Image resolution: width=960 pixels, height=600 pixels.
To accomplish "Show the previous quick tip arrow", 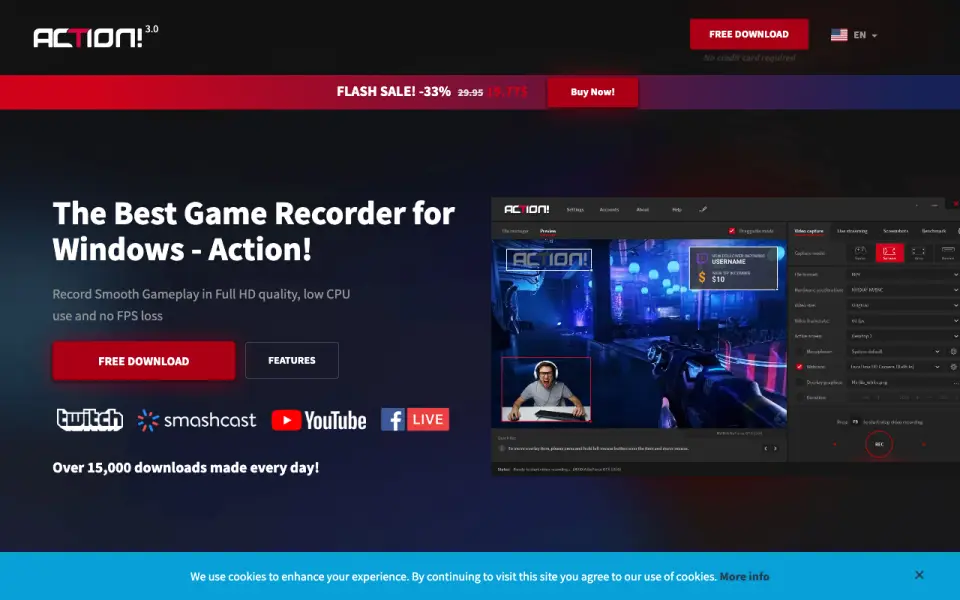I will pos(765,449).
